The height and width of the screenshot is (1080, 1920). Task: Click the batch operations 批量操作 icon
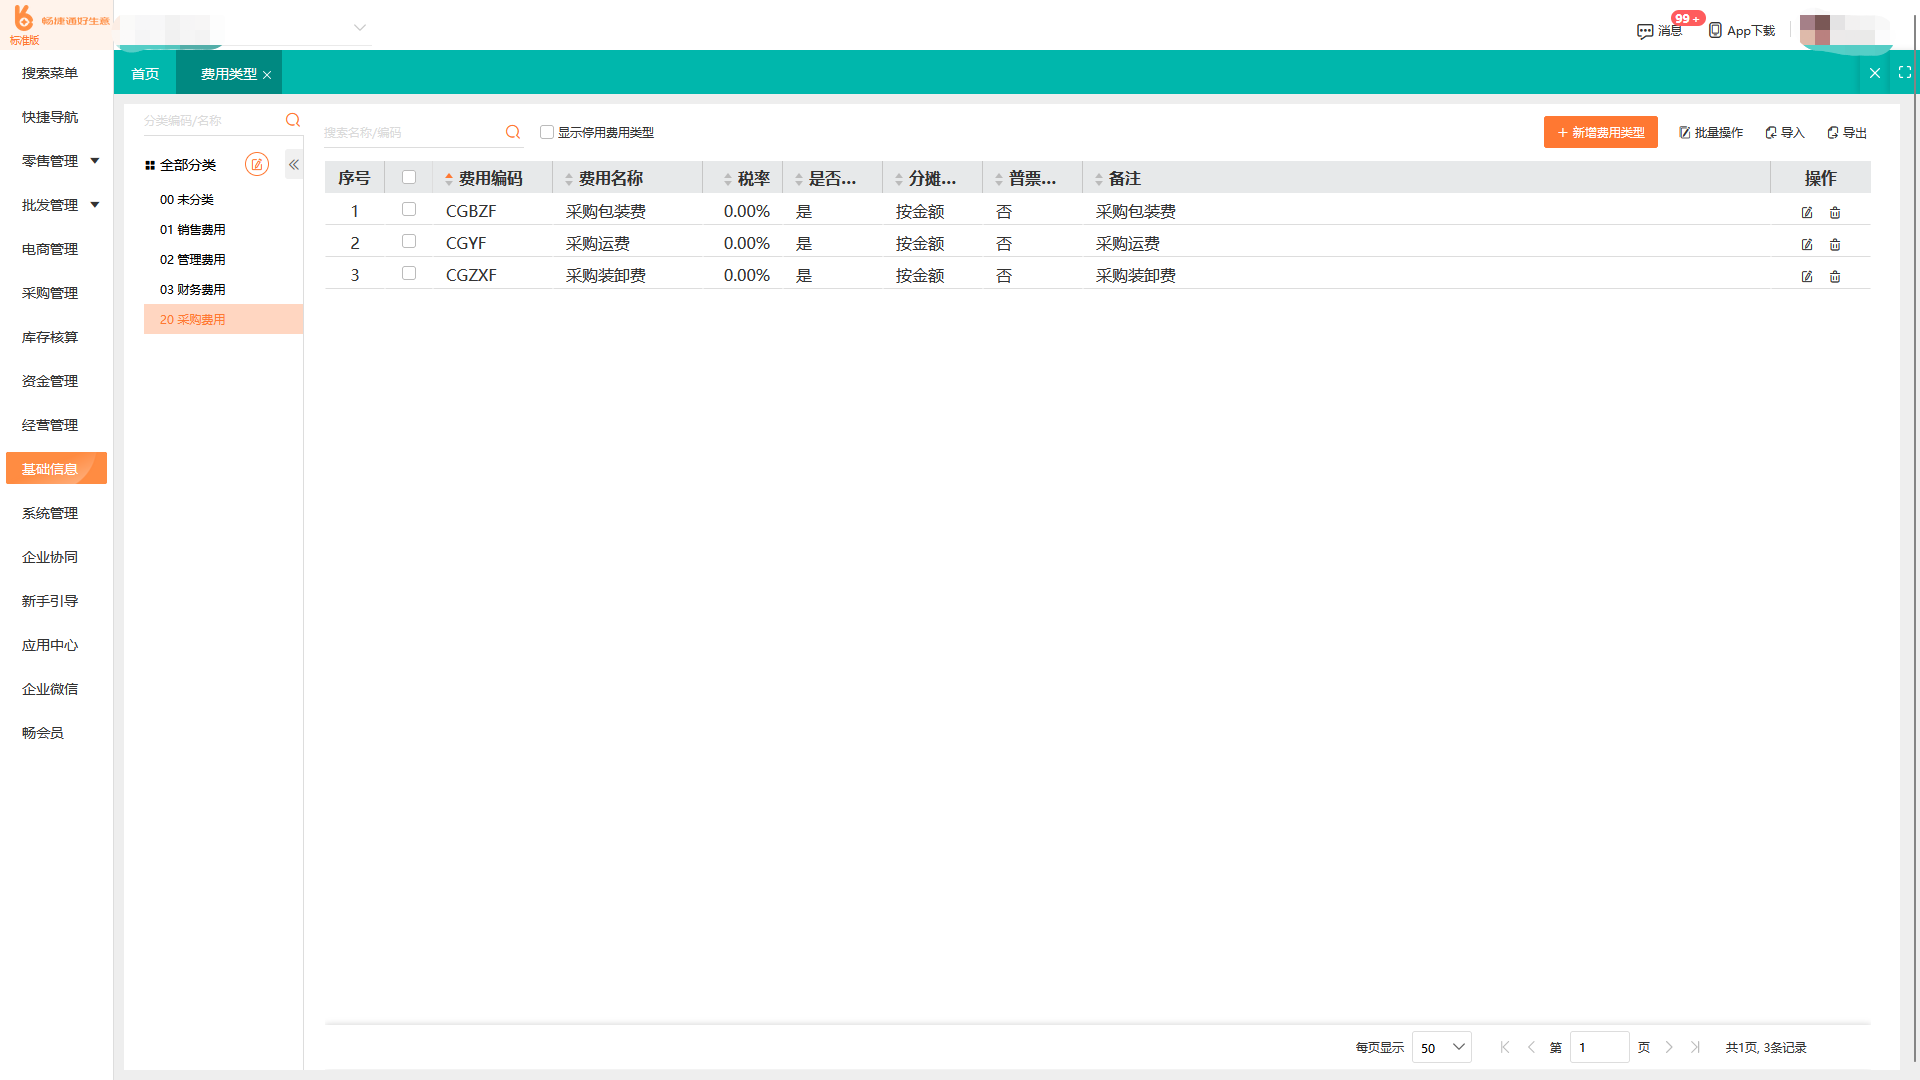pos(1709,131)
